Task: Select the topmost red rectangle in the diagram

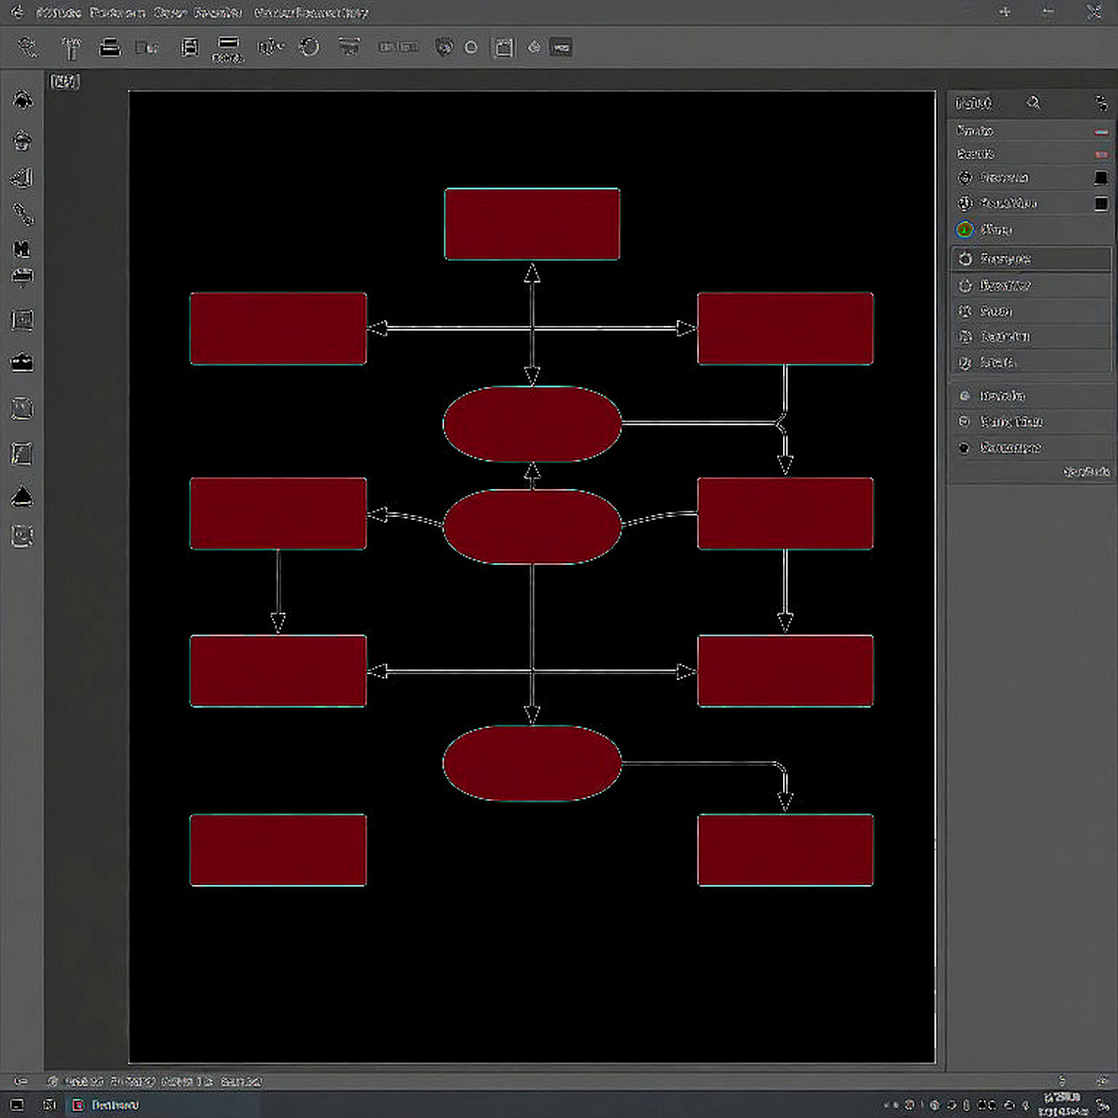Action: [x=532, y=224]
